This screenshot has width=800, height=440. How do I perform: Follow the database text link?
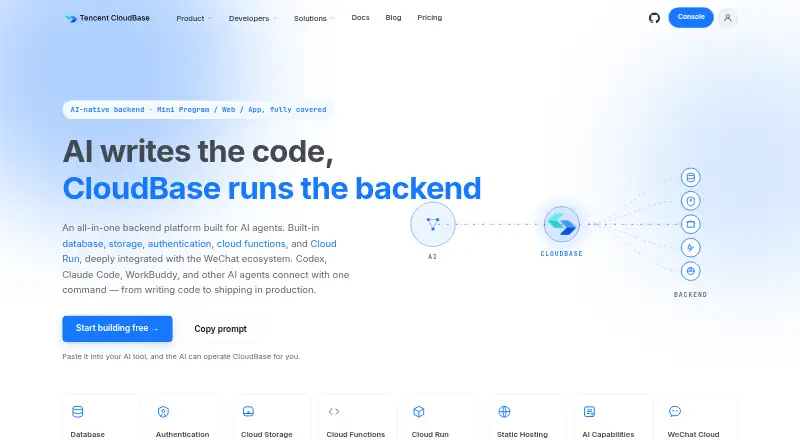click(83, 244)
